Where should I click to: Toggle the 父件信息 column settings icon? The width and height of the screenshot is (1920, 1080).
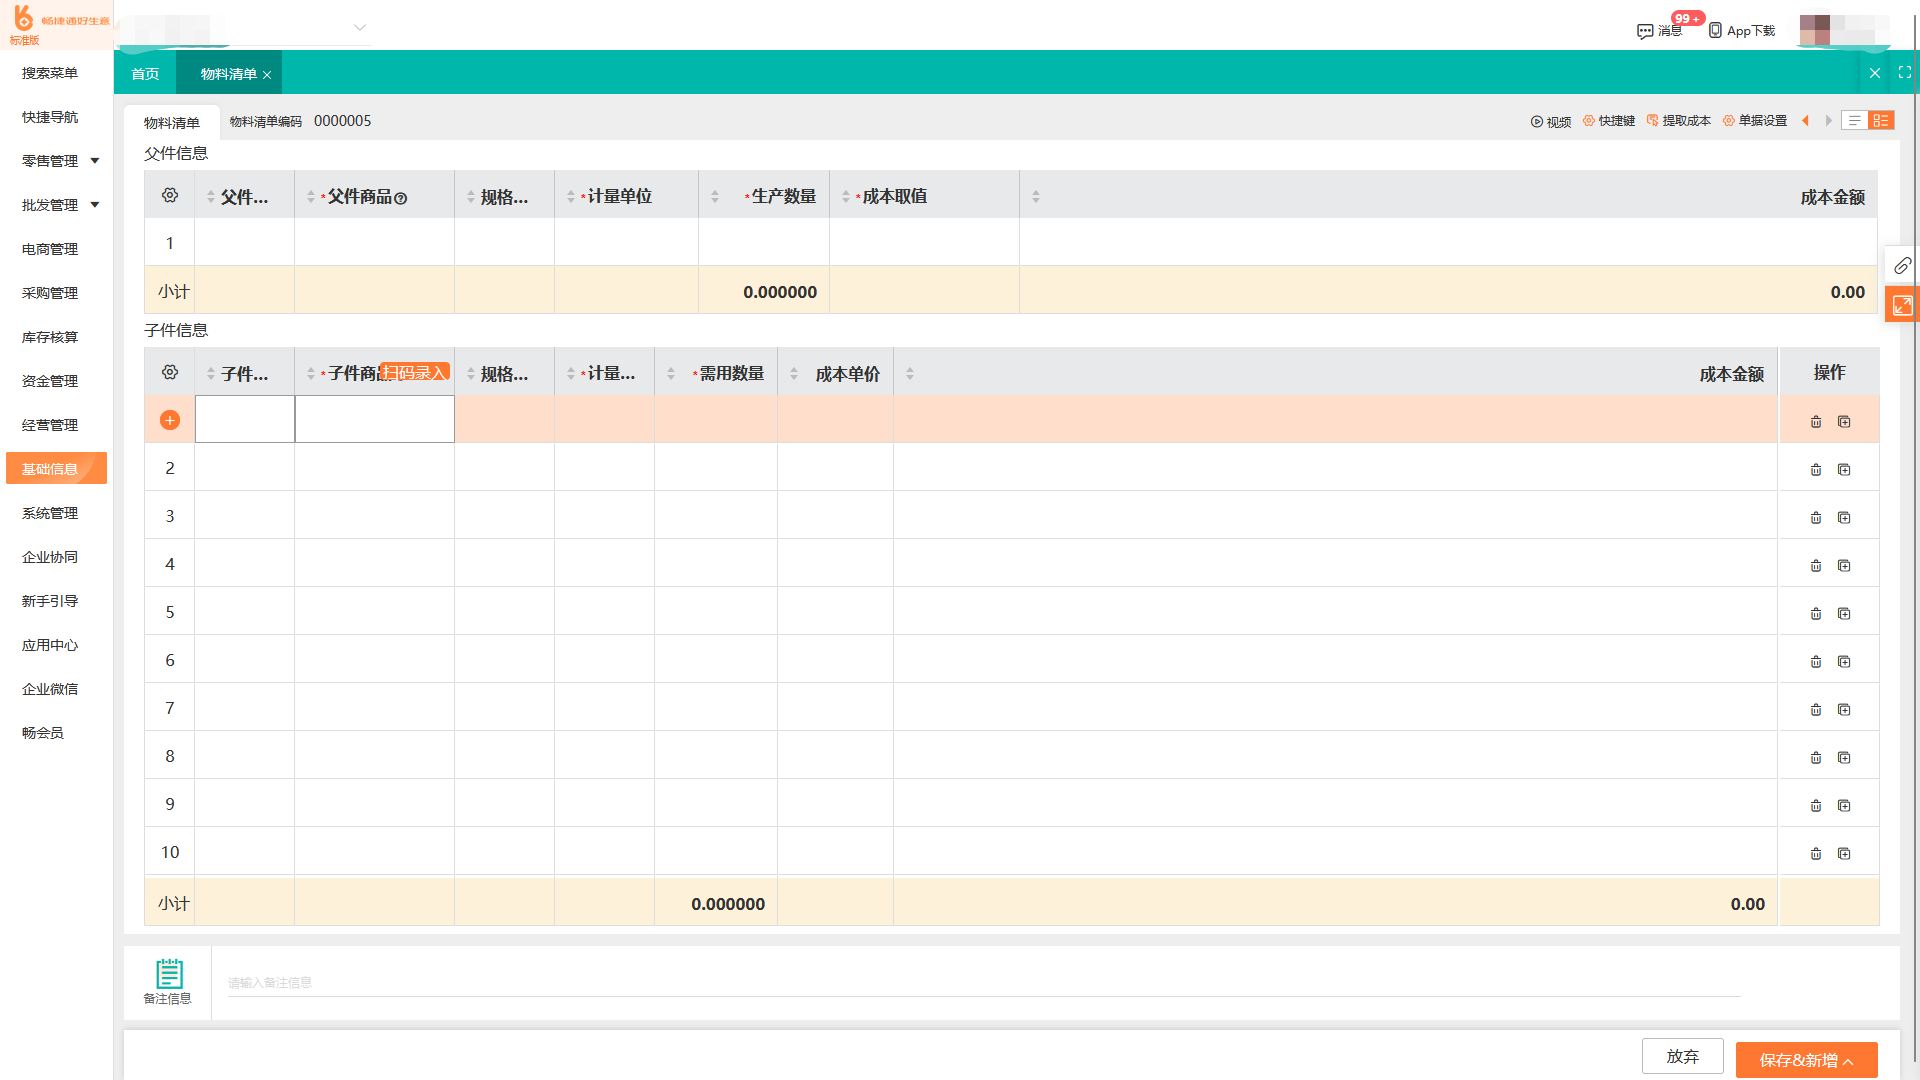click(167, 194)
